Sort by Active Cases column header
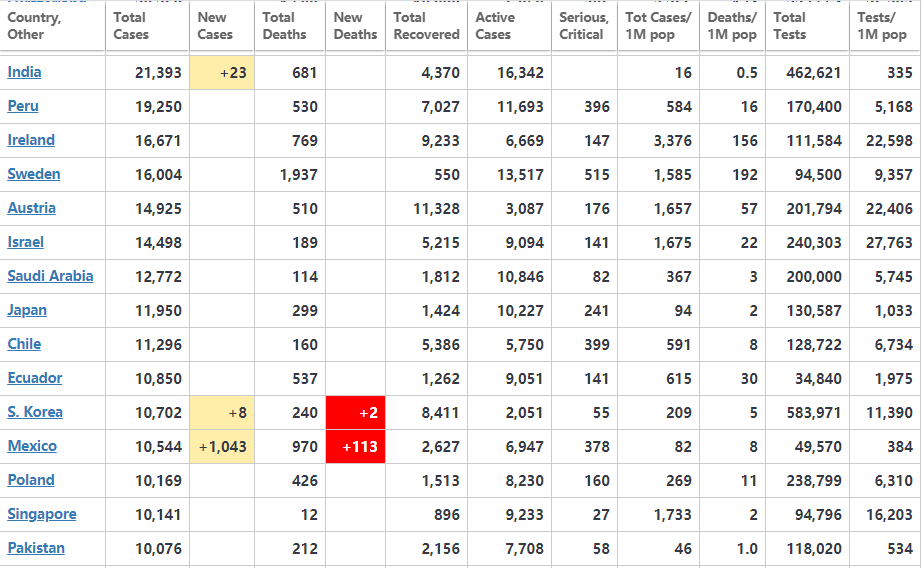 click(x=495, y=26)
